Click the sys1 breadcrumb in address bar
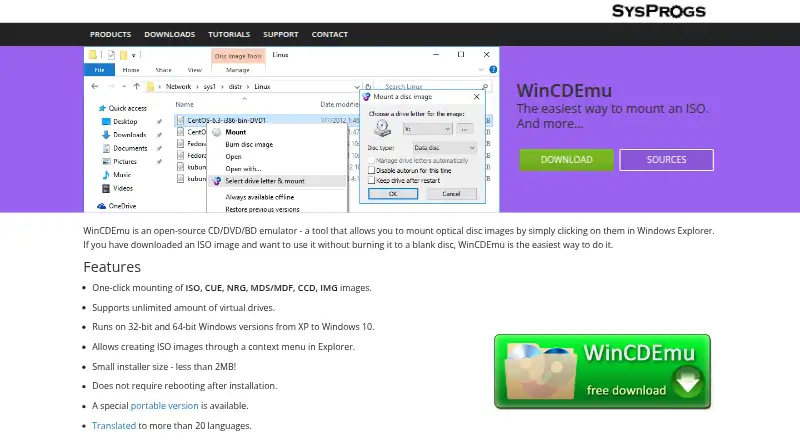Screen dimensions: 800x440 coord(210,86)
